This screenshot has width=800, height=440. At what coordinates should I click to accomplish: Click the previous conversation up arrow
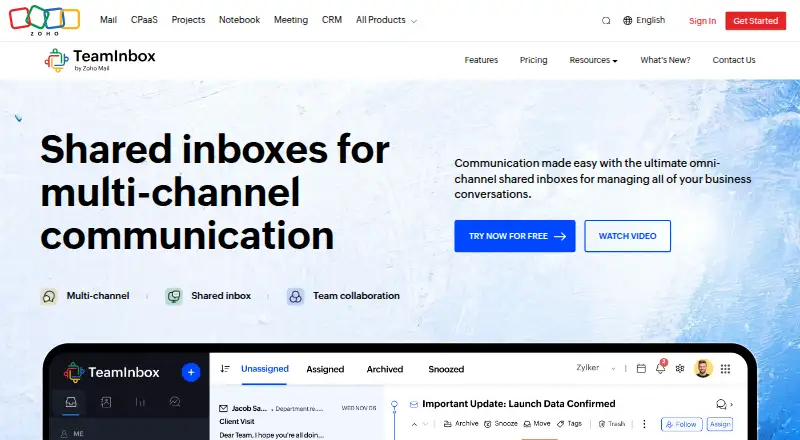pyautogui.click(x=414, y=424)
